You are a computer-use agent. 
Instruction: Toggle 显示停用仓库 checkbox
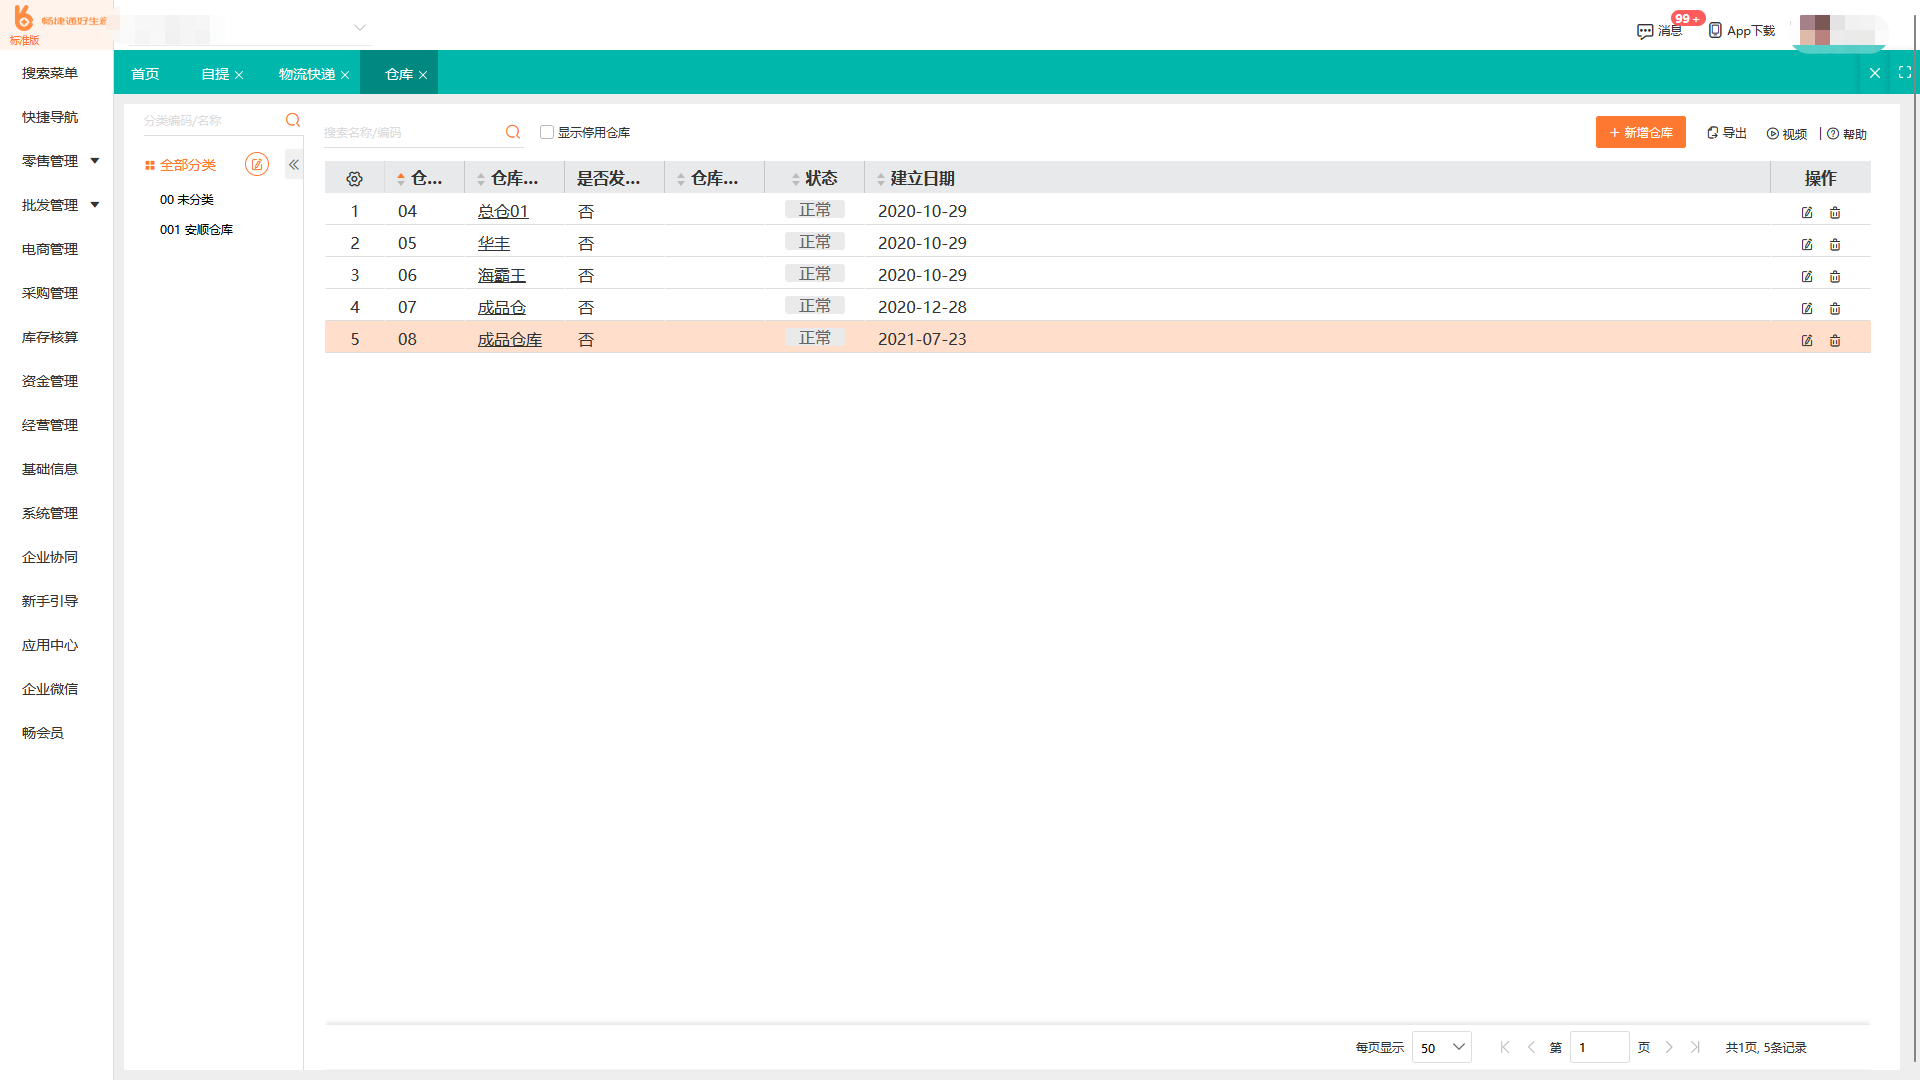pyautogui.click(x=546, y=132)
